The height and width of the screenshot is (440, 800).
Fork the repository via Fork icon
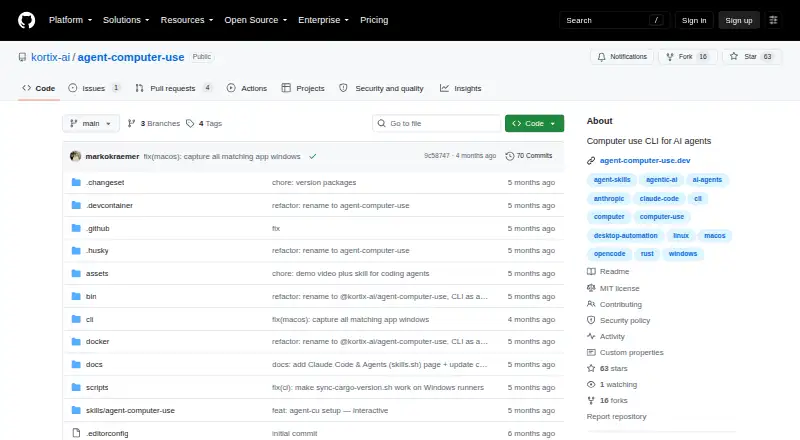pos(670,57)
